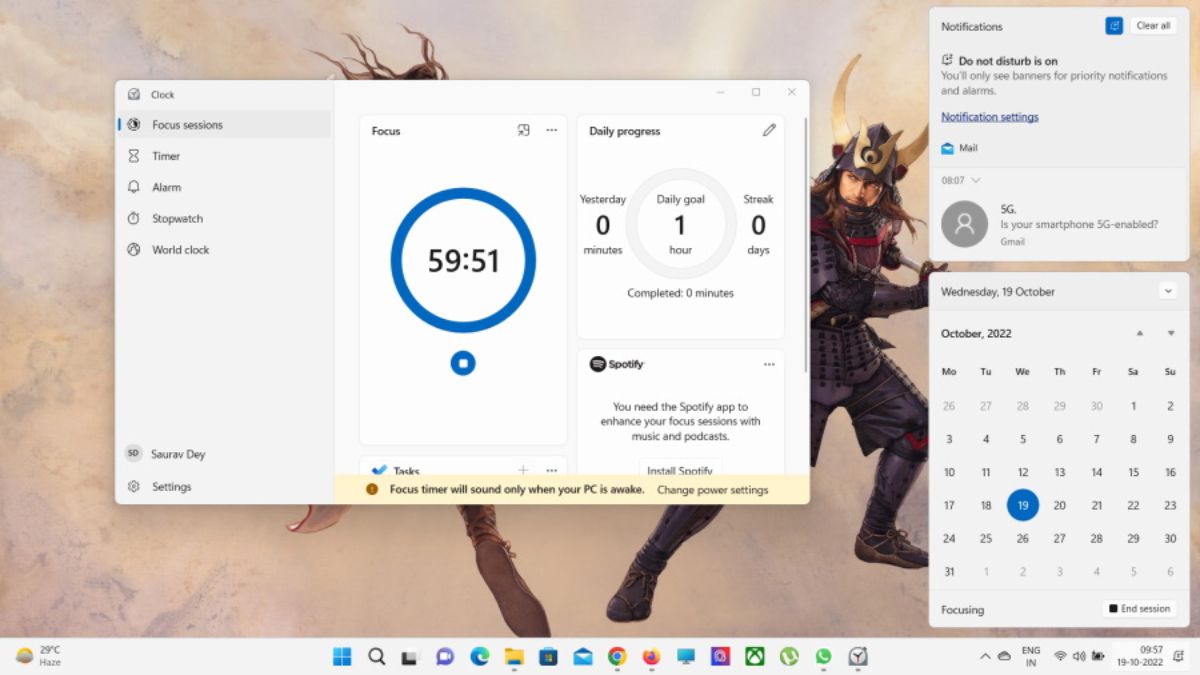The height and width of the screenshot is (675, 1200).
Task: Open compact overlay view for Focus timer
Action: pyautogui.click(x=523, y=131)
